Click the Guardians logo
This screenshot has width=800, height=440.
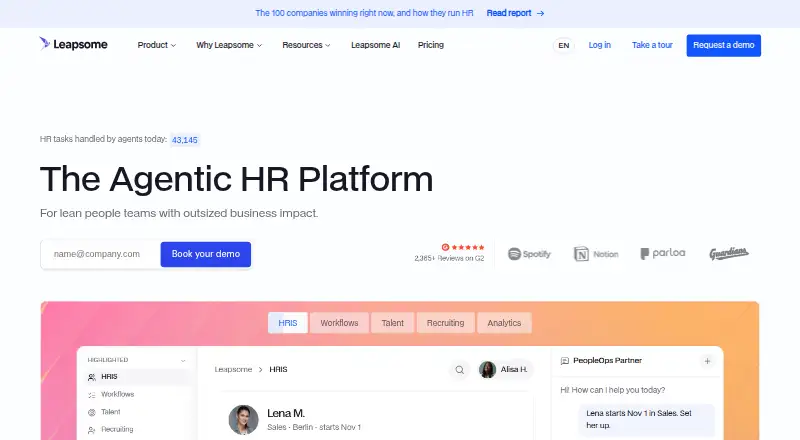click(x=729, y=253)
